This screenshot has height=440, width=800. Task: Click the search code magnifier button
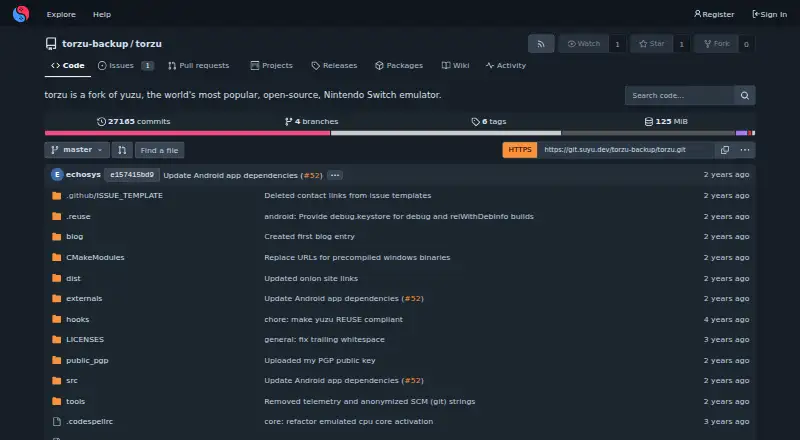744,95
